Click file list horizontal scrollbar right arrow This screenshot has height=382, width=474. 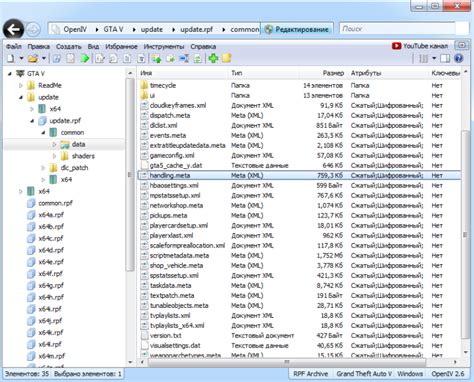[455, 362]
